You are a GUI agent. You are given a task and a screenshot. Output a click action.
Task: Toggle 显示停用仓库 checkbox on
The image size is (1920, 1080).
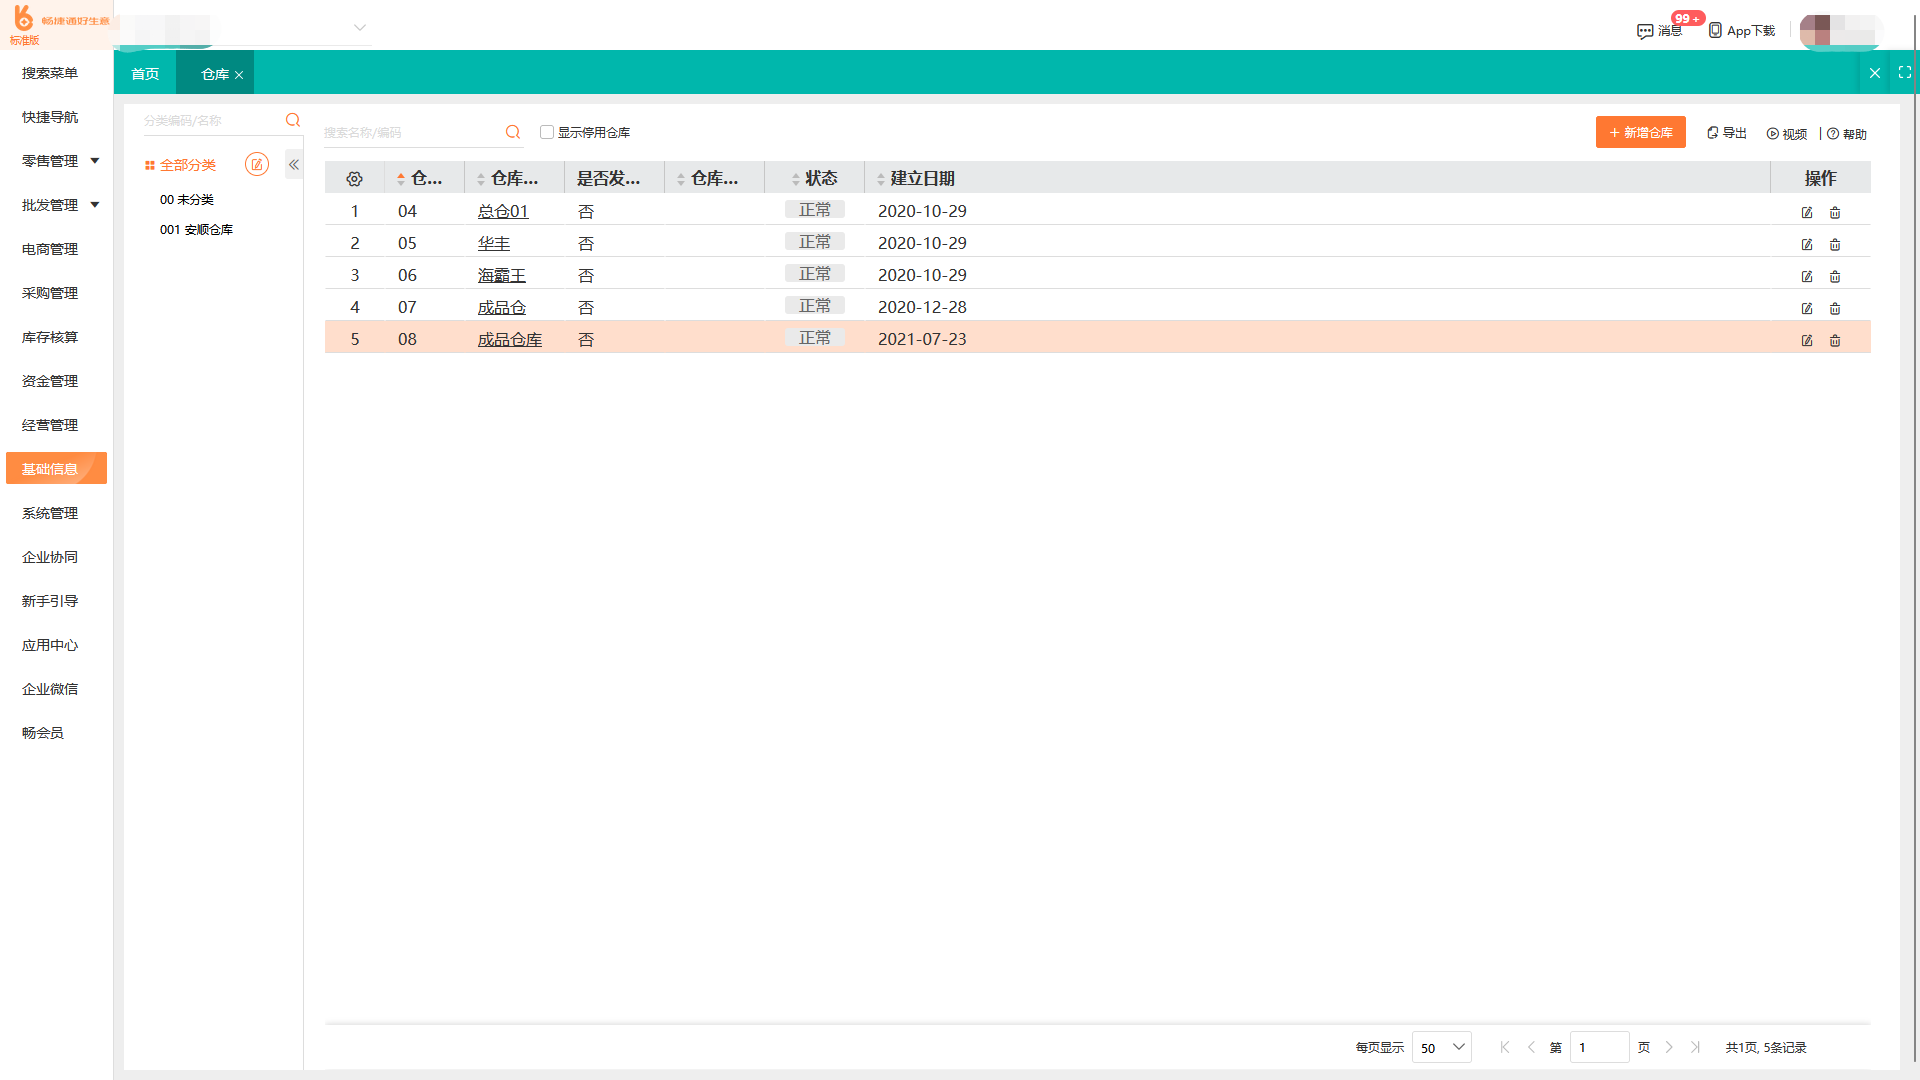(546, 132)
